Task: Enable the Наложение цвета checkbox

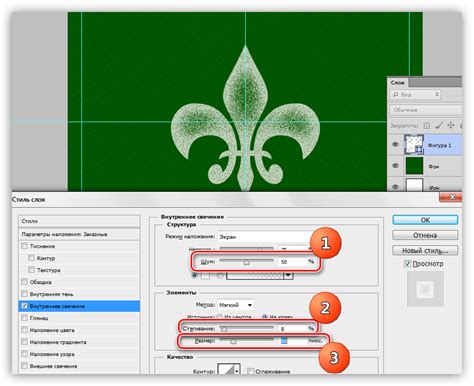Action: tap(24, 330)
